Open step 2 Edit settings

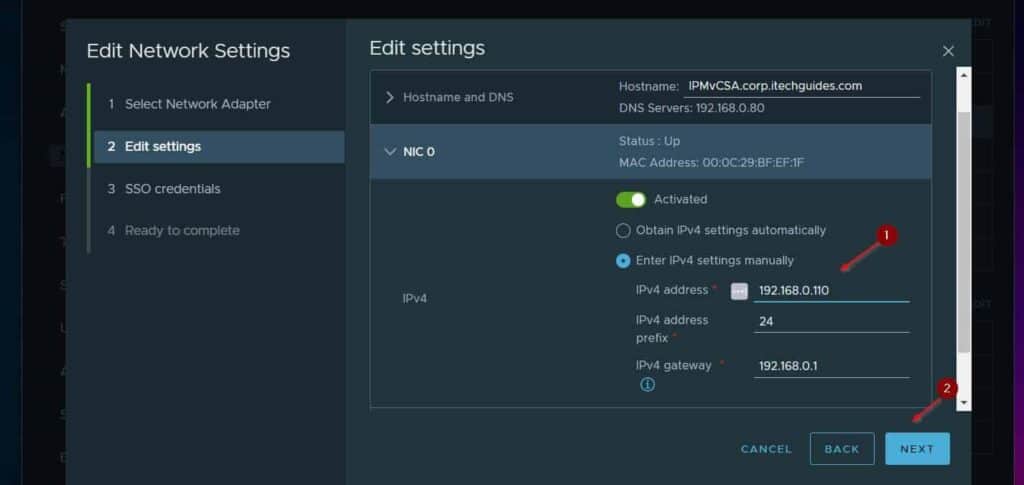tap(219, 147)
